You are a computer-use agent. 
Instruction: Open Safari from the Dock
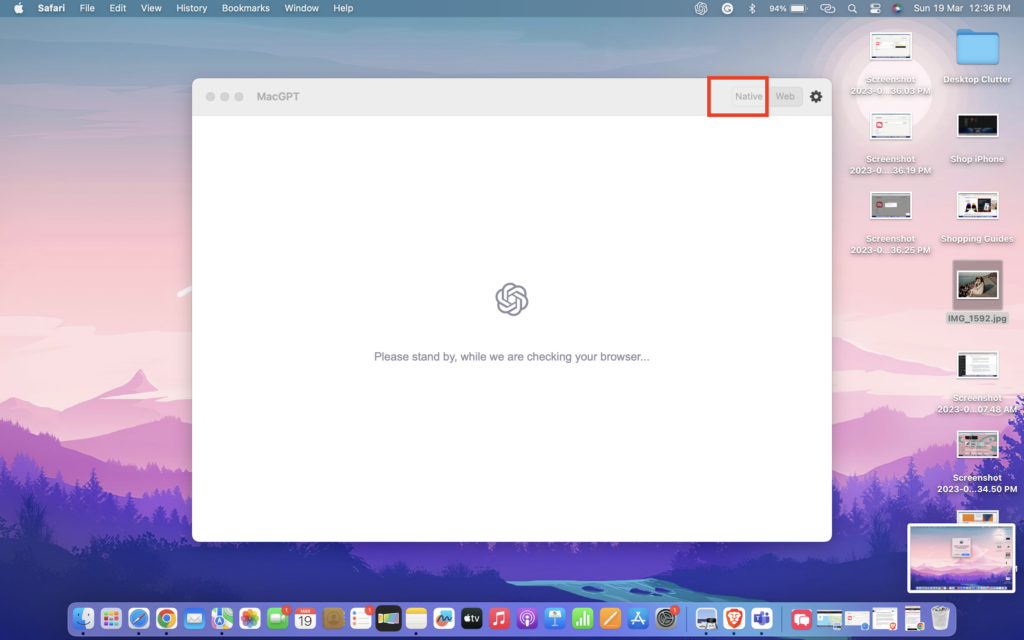point(138,618)
